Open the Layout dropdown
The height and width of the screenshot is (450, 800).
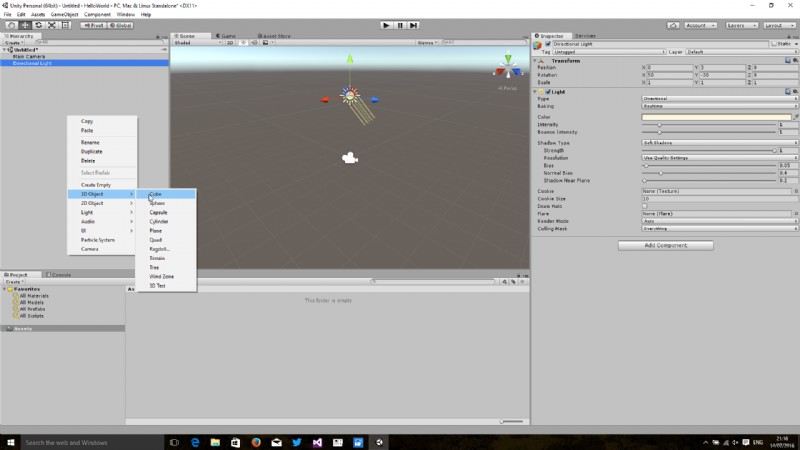[780, 25]
